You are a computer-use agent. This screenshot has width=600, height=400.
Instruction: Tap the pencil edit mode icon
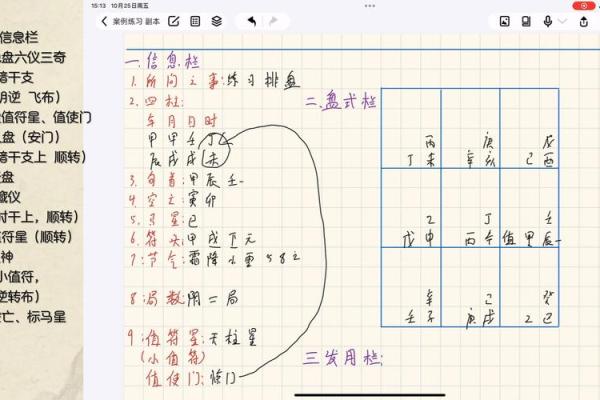coord(174,21)
